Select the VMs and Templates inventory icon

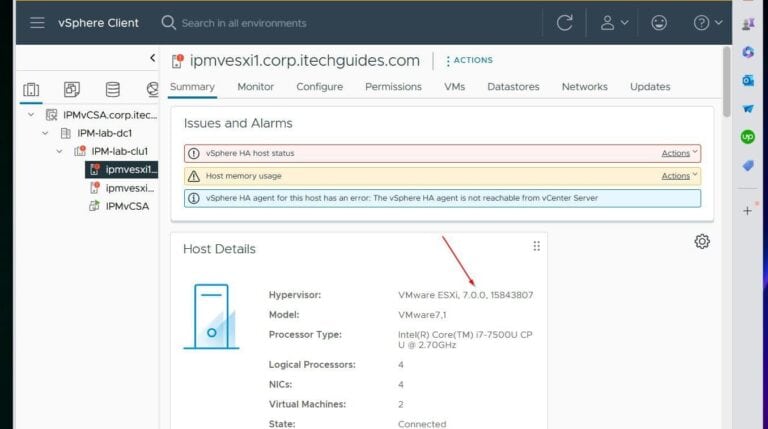click(x=71, y=90)
